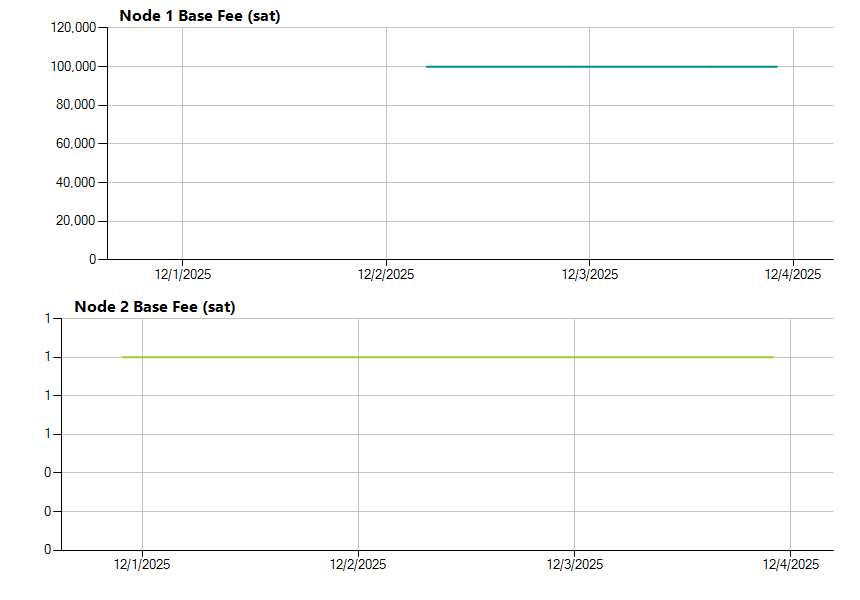Select 12/1/2025 on Node 2 chart x-axis
Screen dimensions: 860x600
[x=141, y=565]
